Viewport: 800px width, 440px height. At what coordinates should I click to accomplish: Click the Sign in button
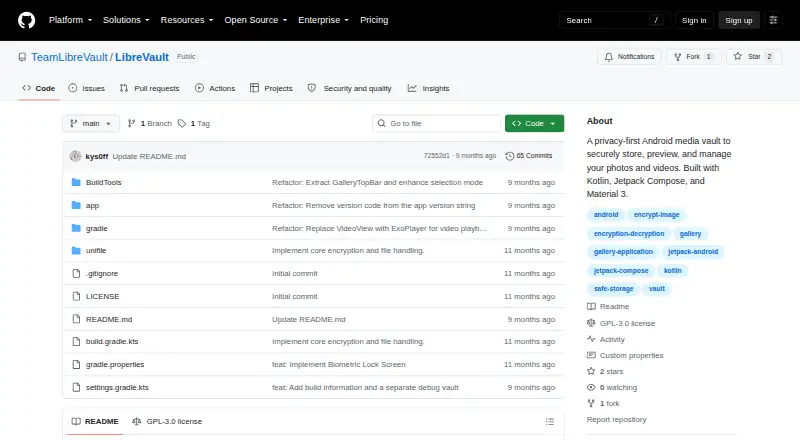(x=694, y=20)
